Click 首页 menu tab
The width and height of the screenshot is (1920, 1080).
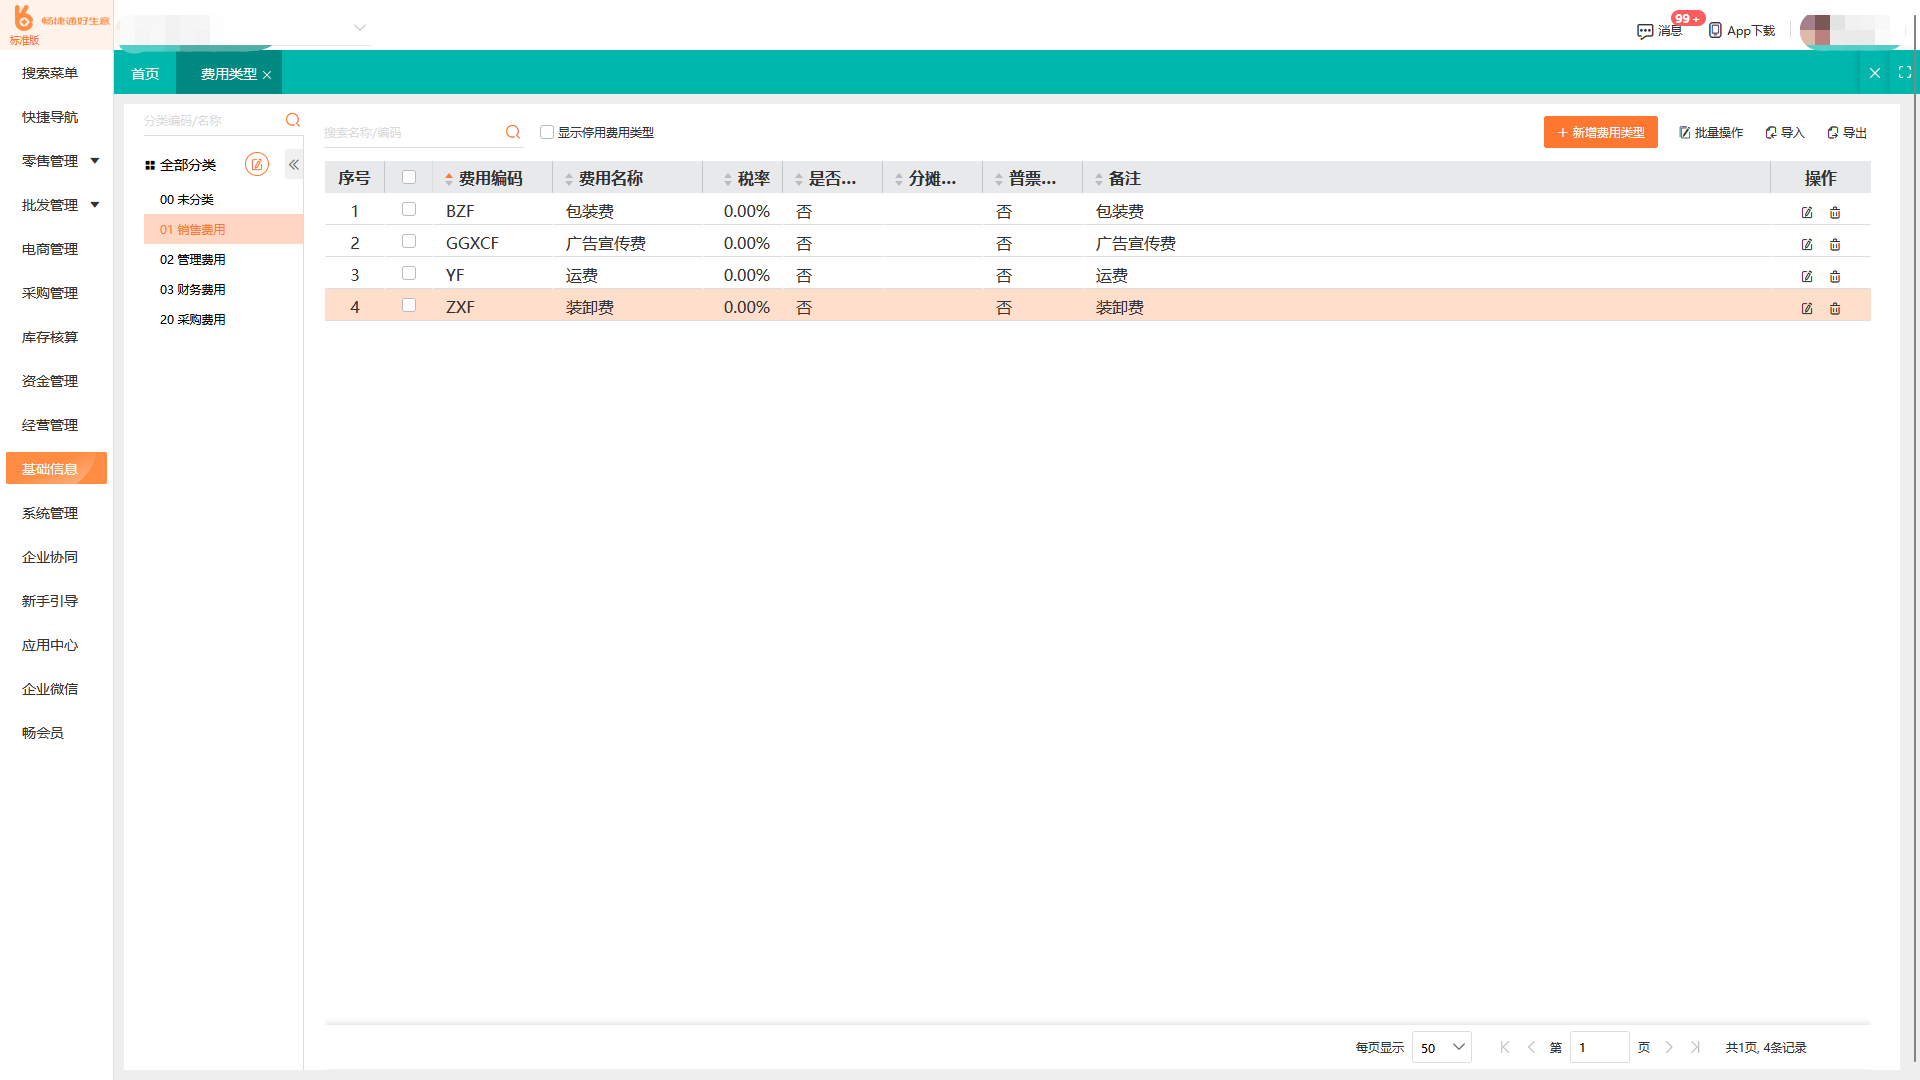point(145,74)
